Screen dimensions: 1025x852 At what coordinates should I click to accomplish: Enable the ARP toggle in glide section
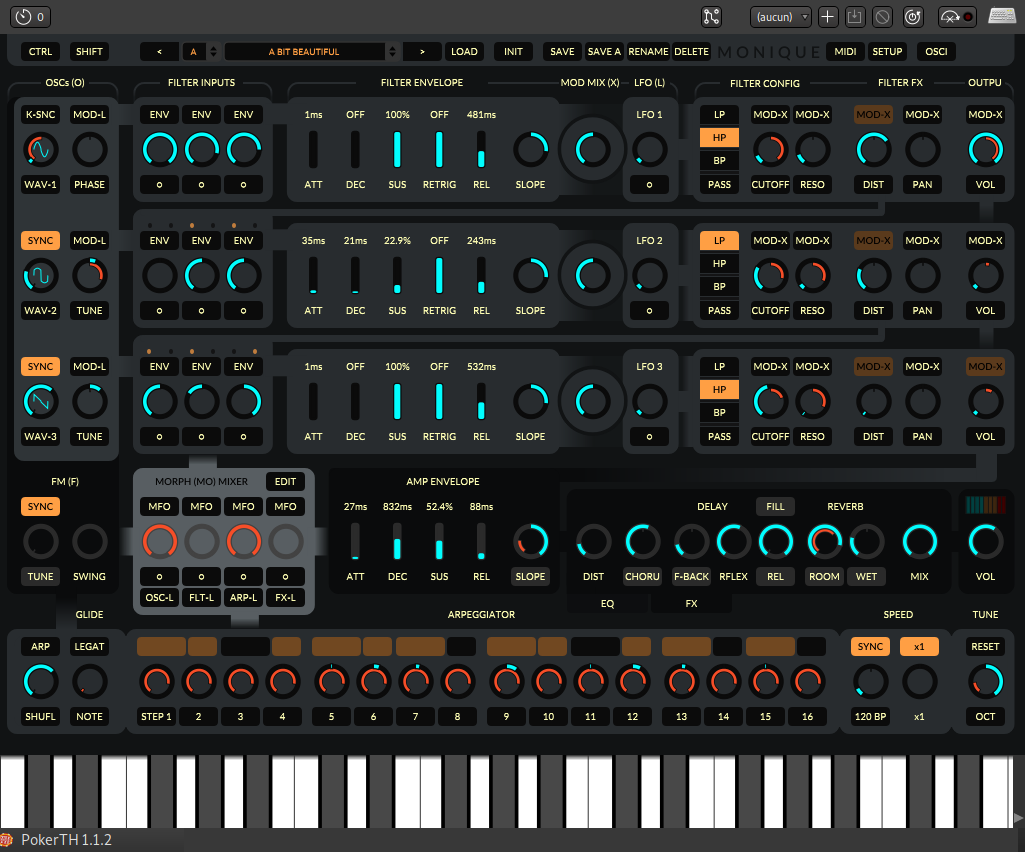(41, 647)
